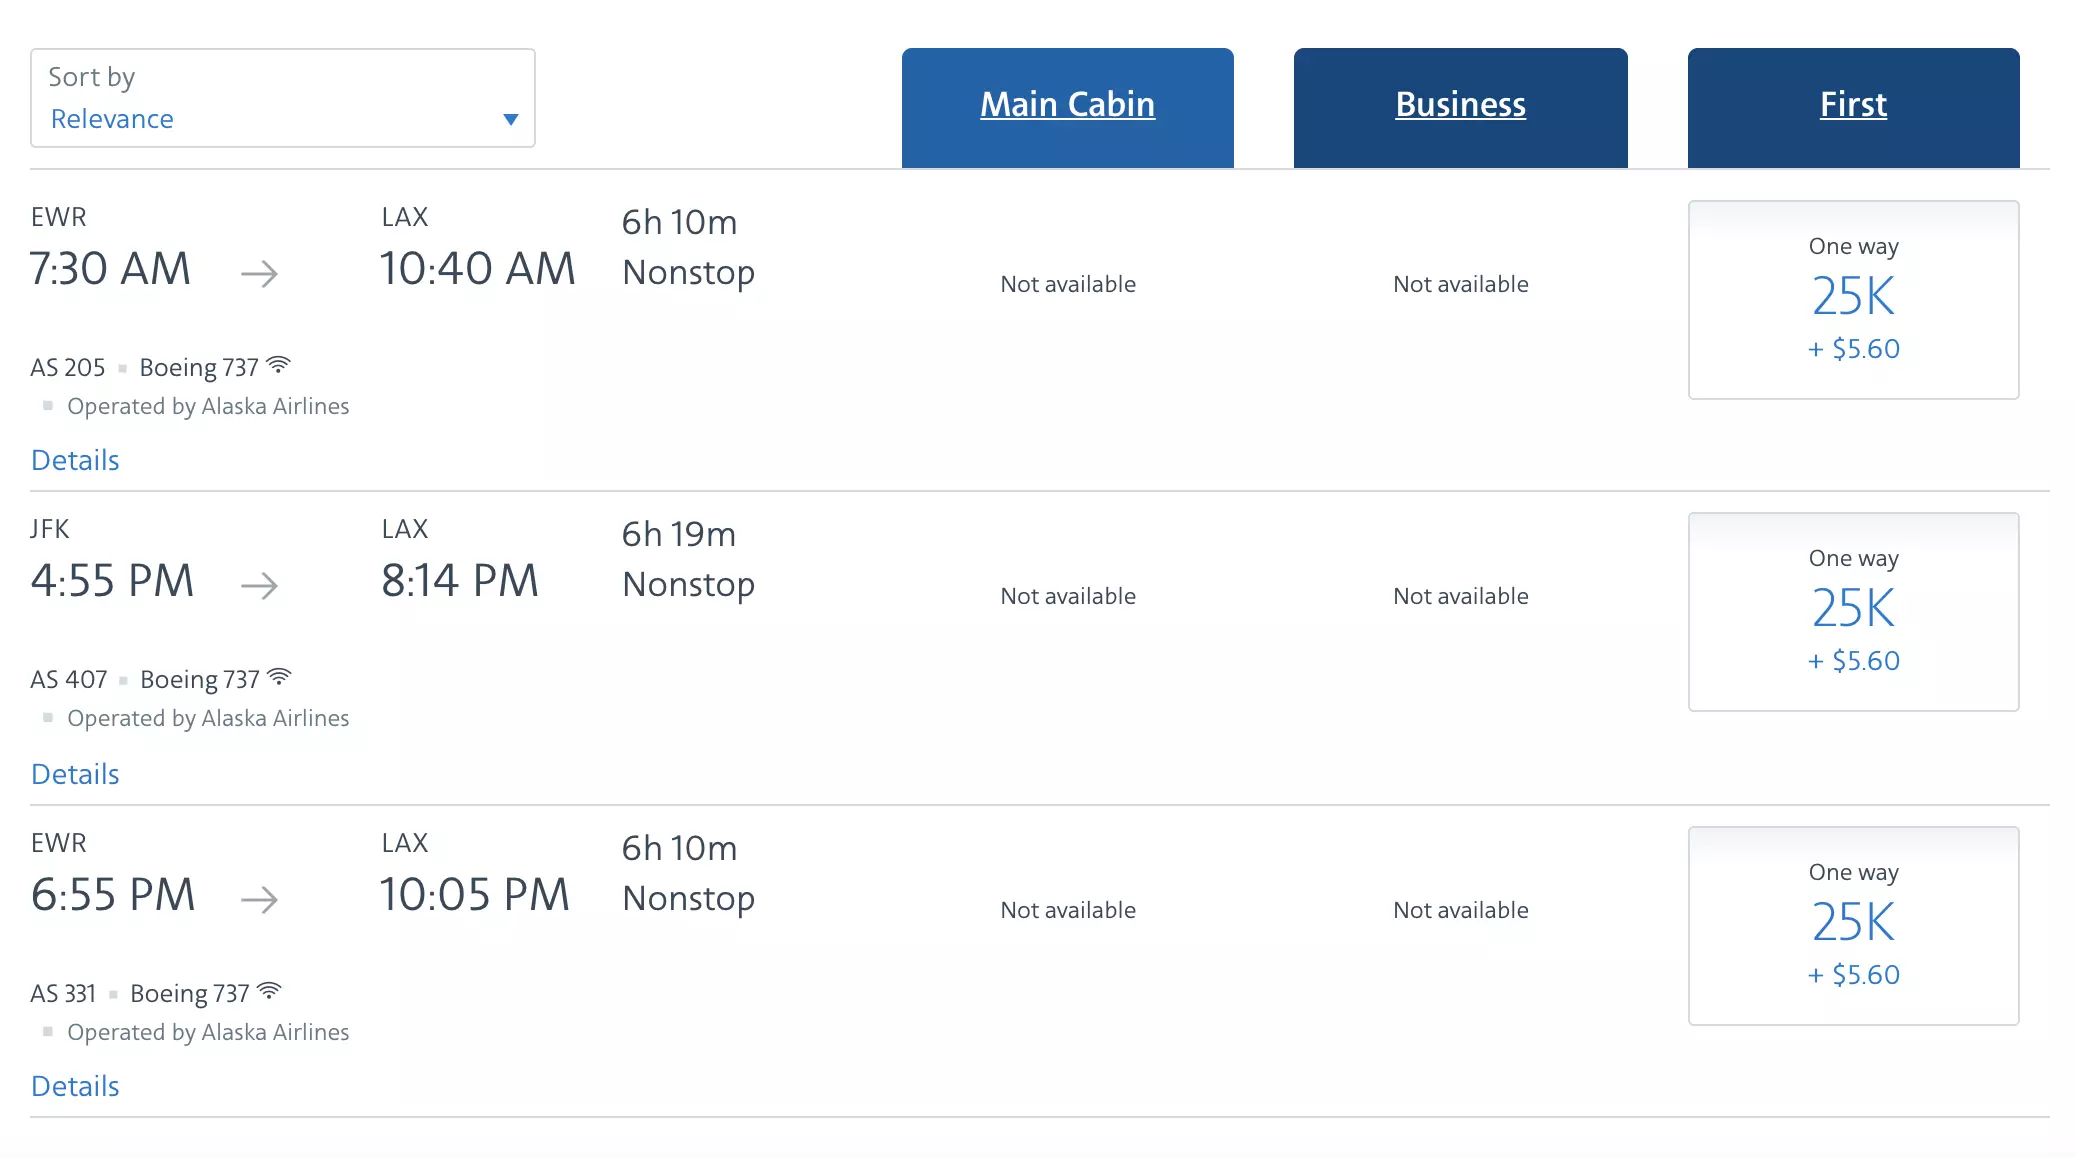
Task: Click the WiFi icon on AS 205 flight
Action: pyautogui.click(x=281, y=367)
